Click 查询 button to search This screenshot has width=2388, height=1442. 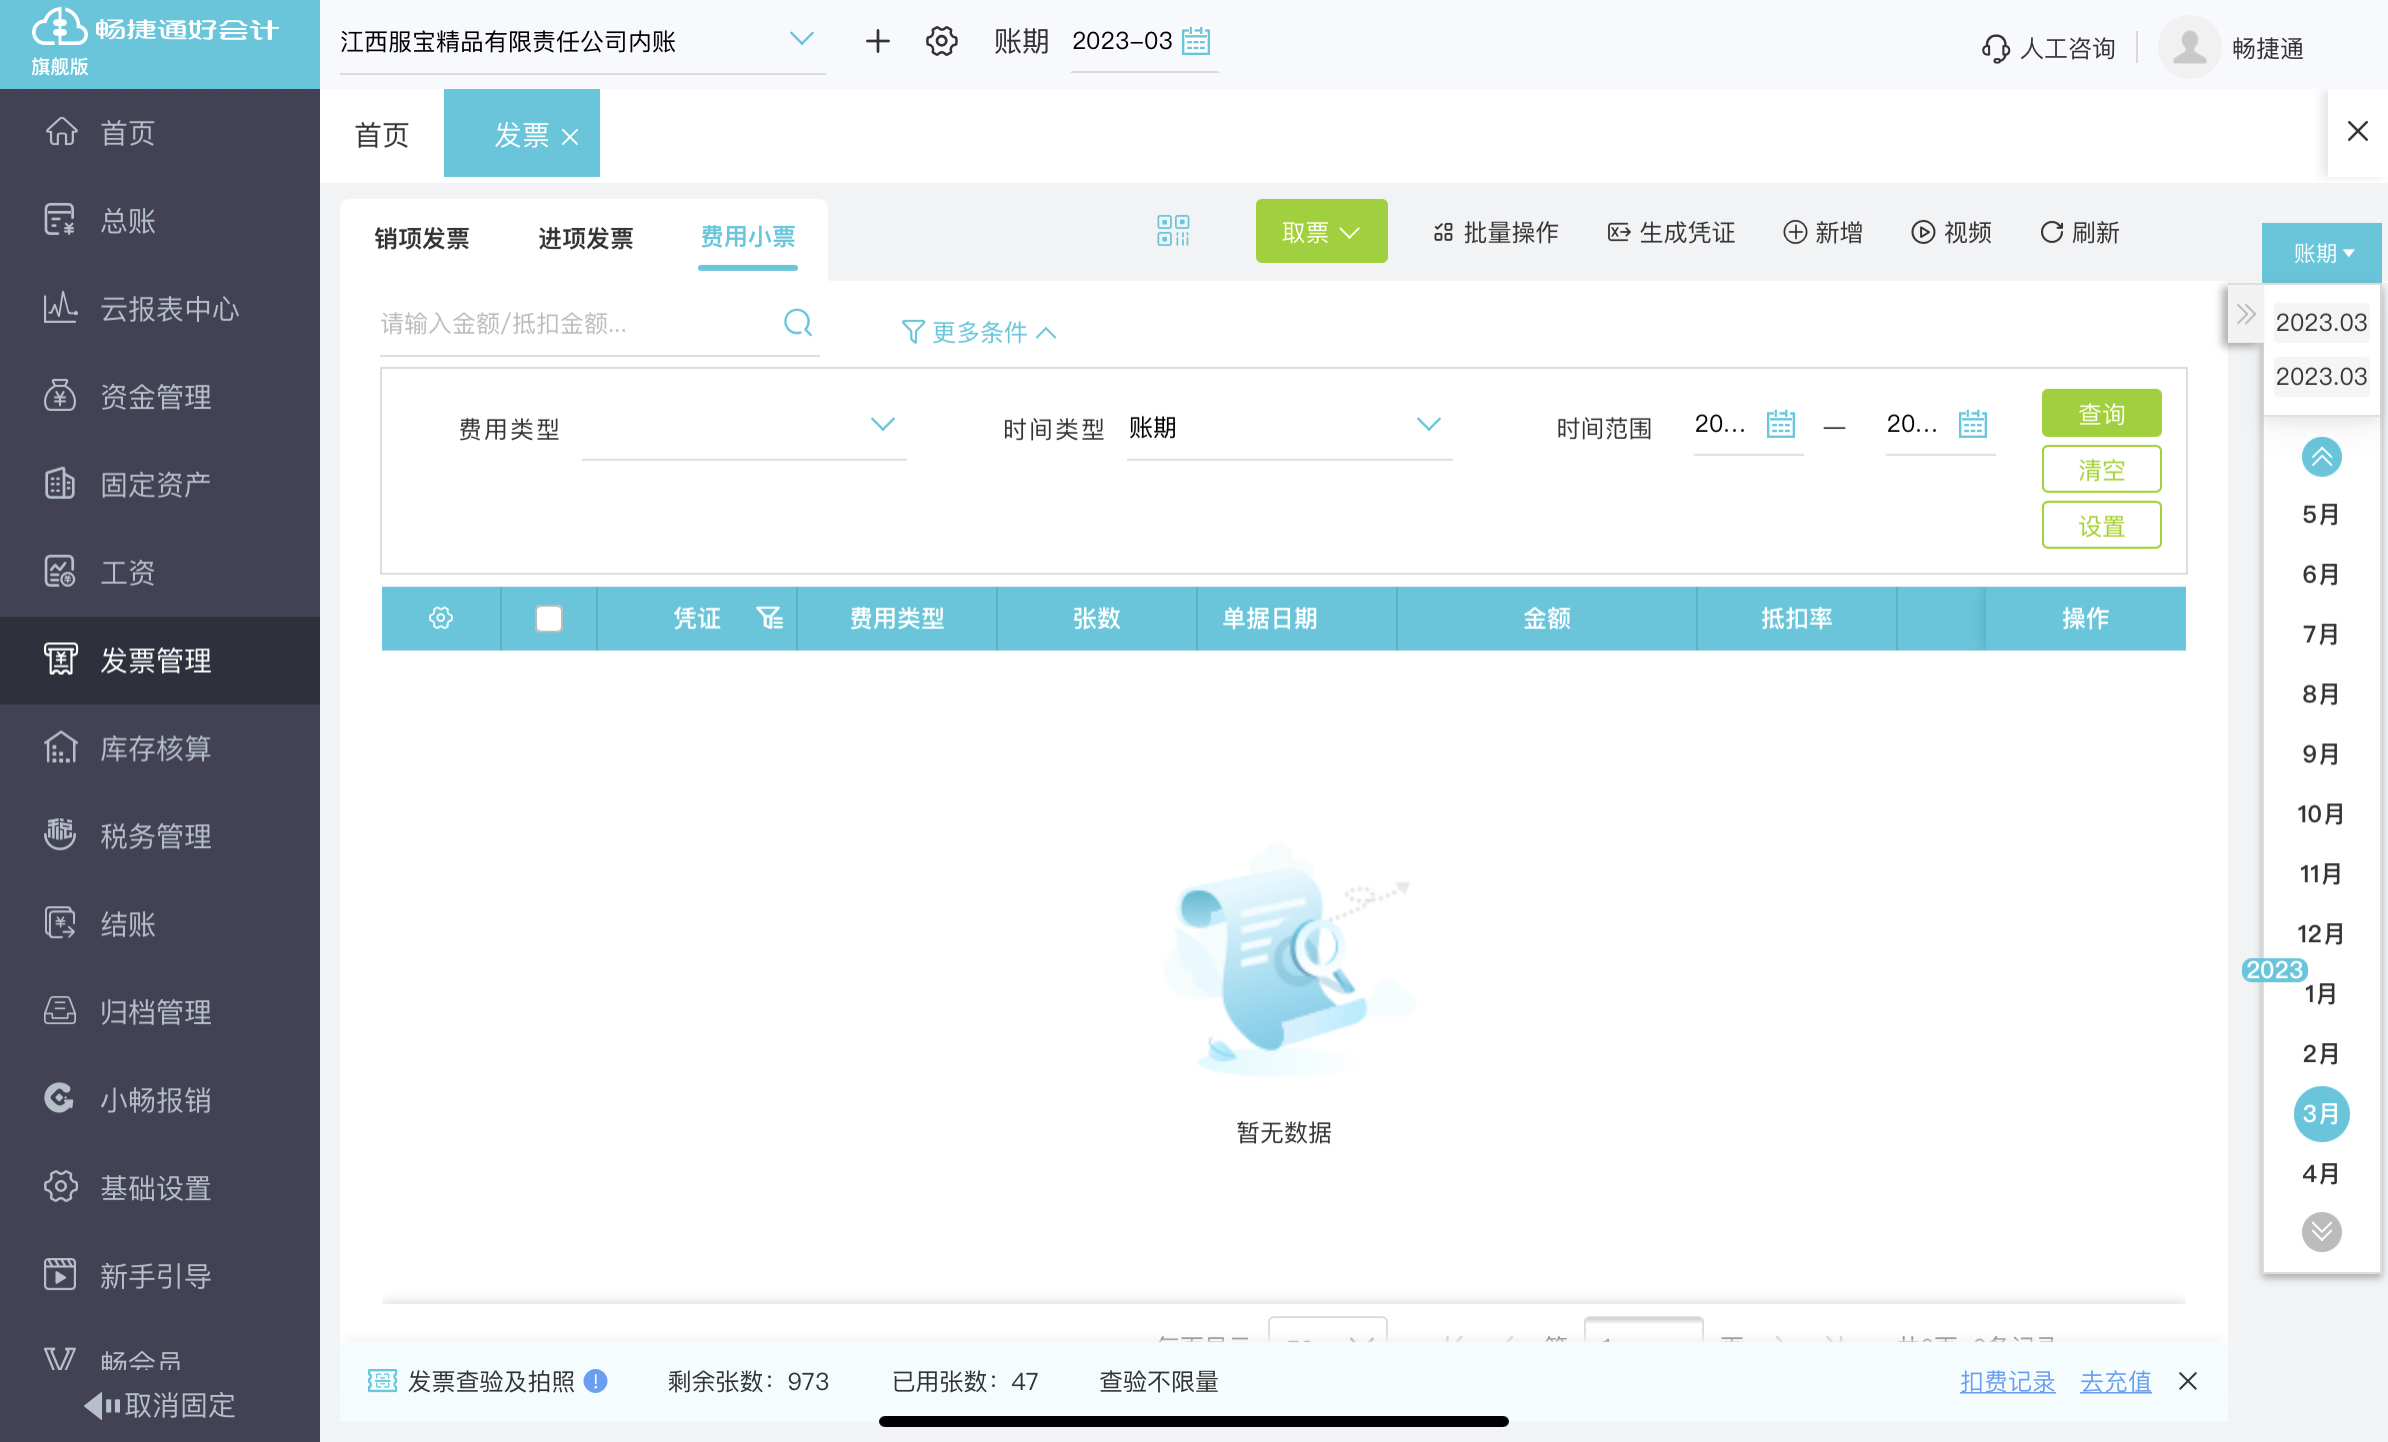point(2100,413)
